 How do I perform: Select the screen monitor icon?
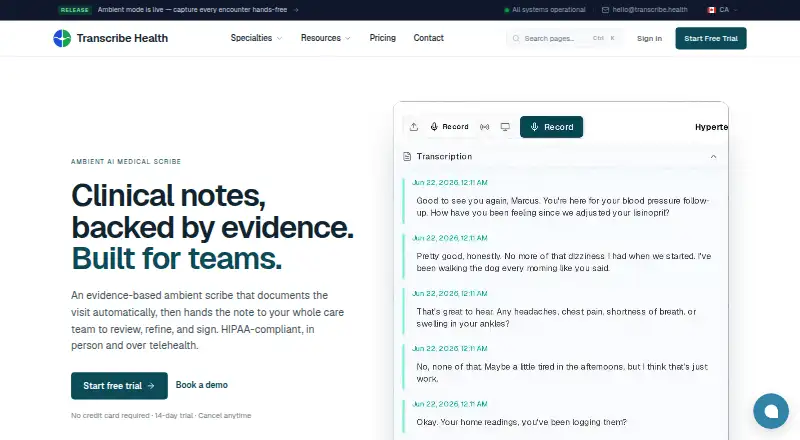(x=505, y=127)
